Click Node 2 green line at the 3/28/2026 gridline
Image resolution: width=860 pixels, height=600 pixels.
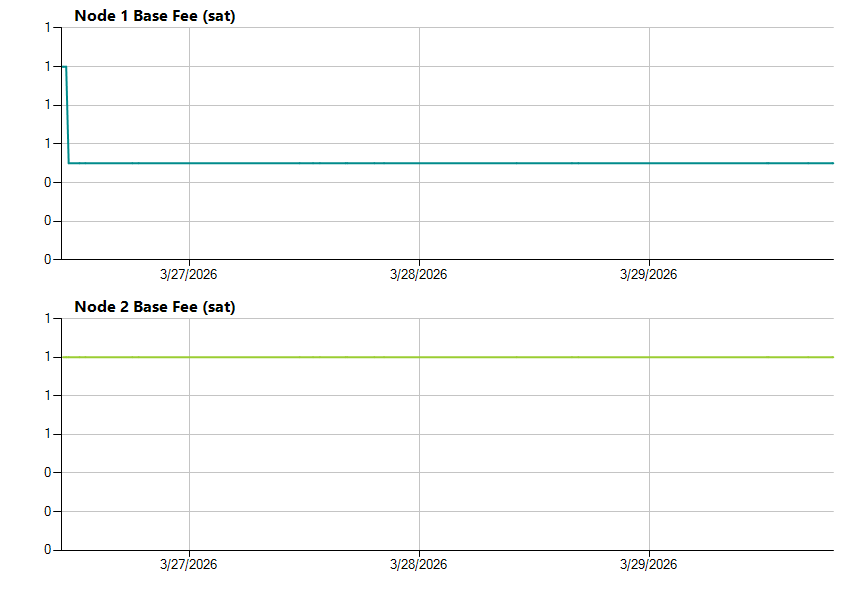419,357
